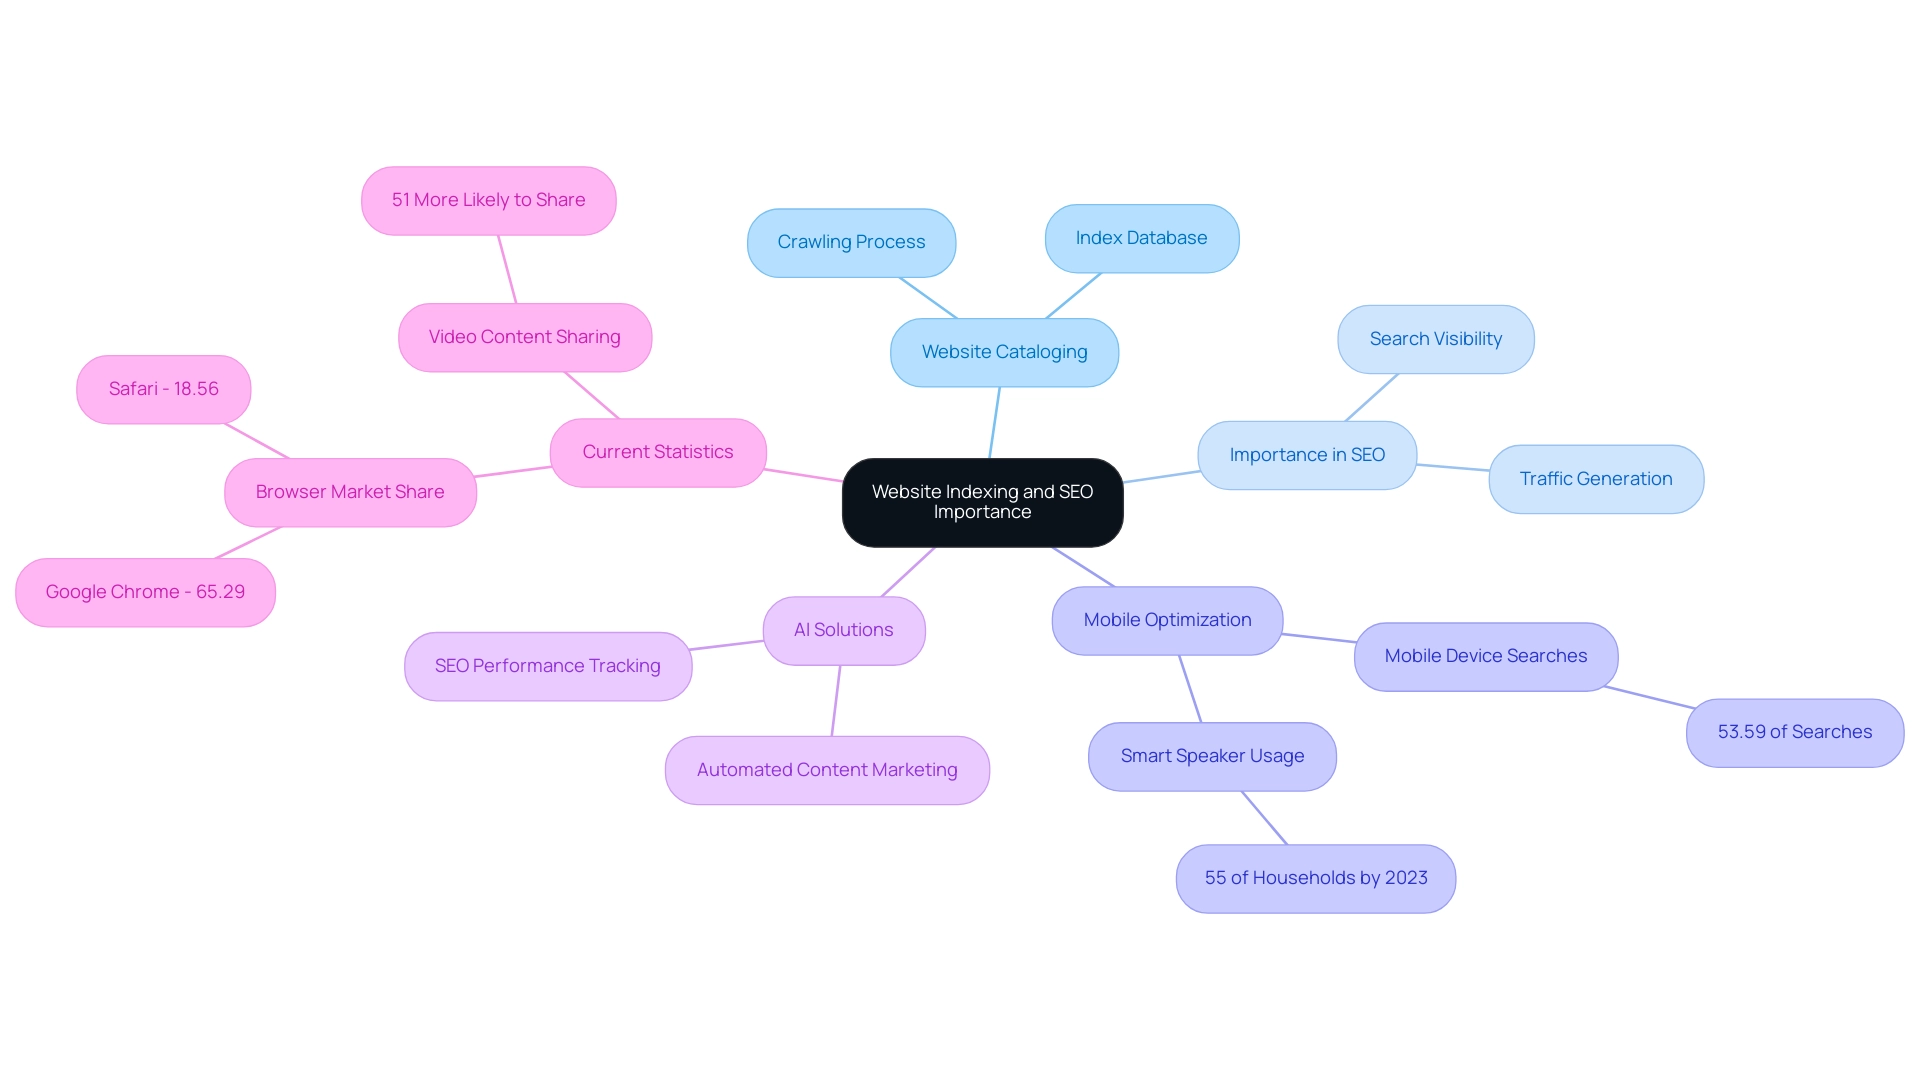Select the Browser Market Share node
Viewport: 1920px width, 1083px height.
click(347, 492)
